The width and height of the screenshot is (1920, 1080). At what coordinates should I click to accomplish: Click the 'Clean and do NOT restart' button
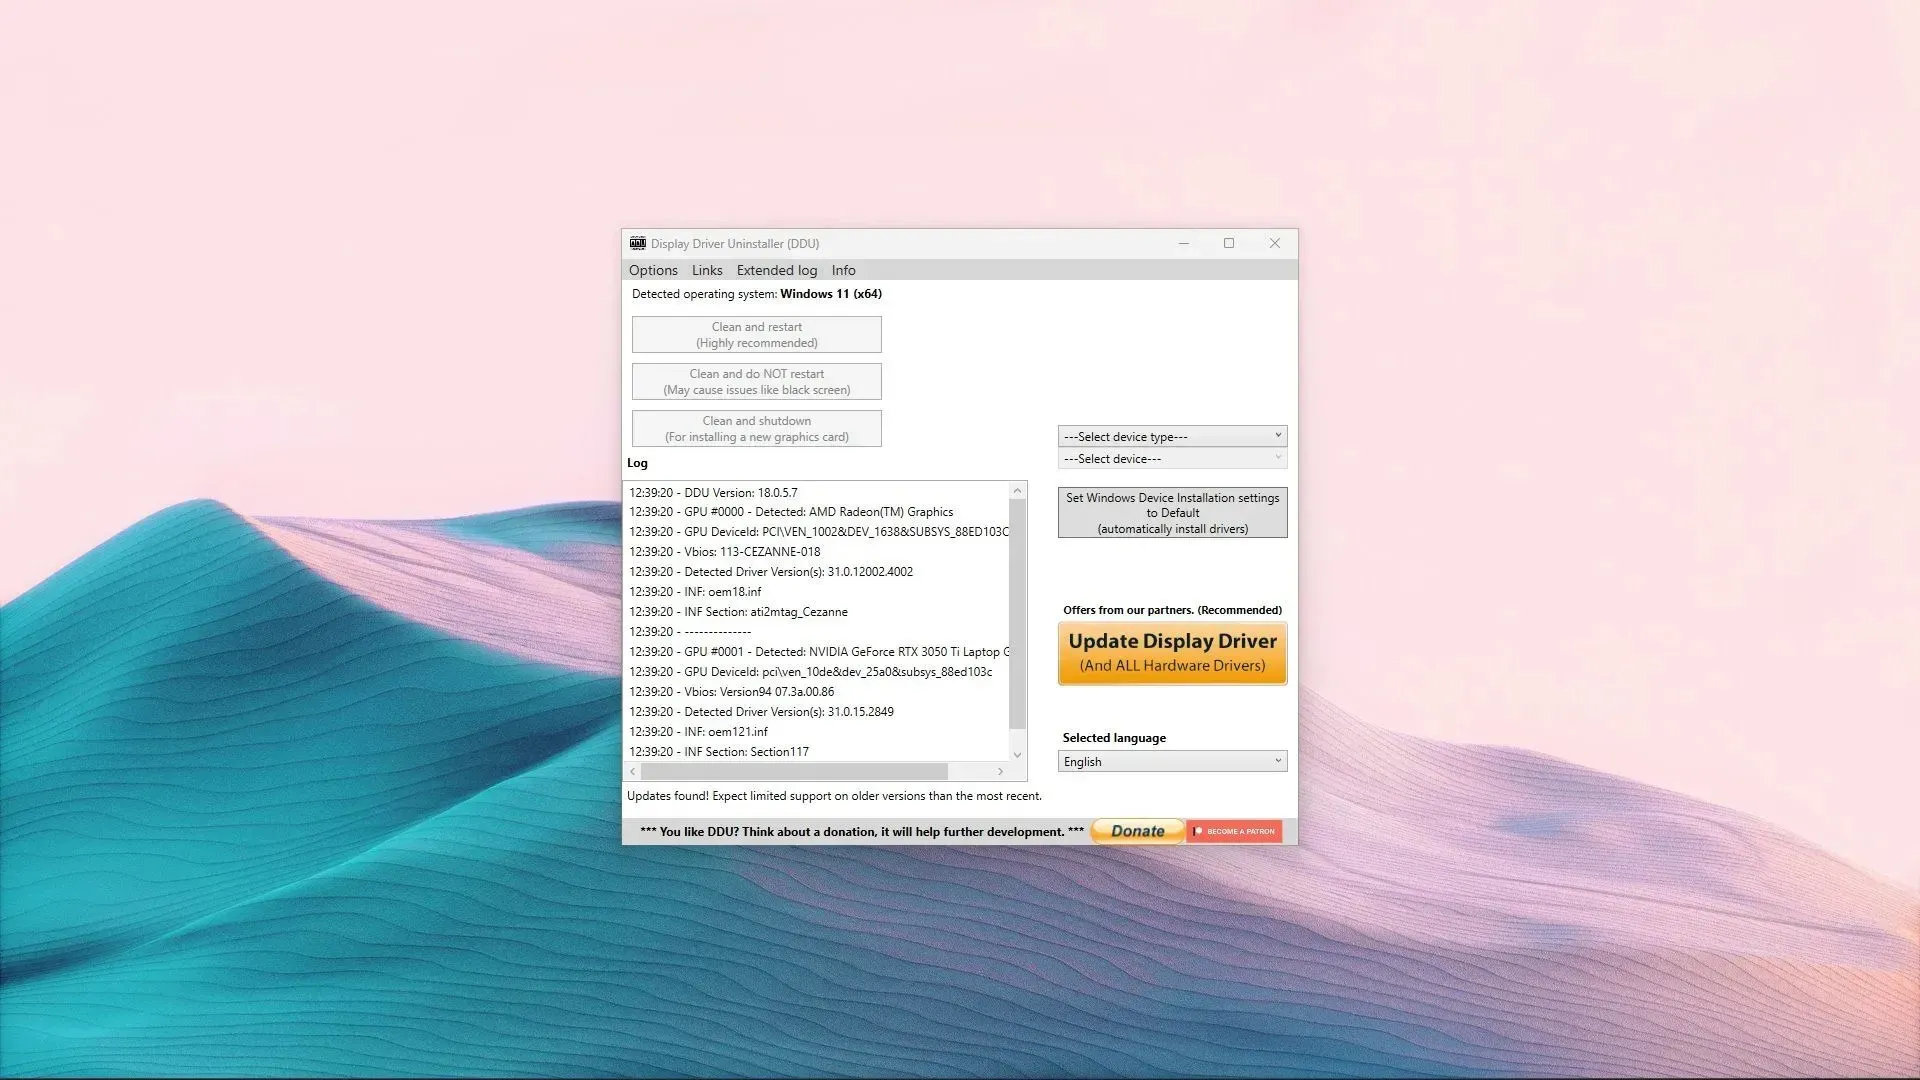pyautogui.click(x=756, y=381)
